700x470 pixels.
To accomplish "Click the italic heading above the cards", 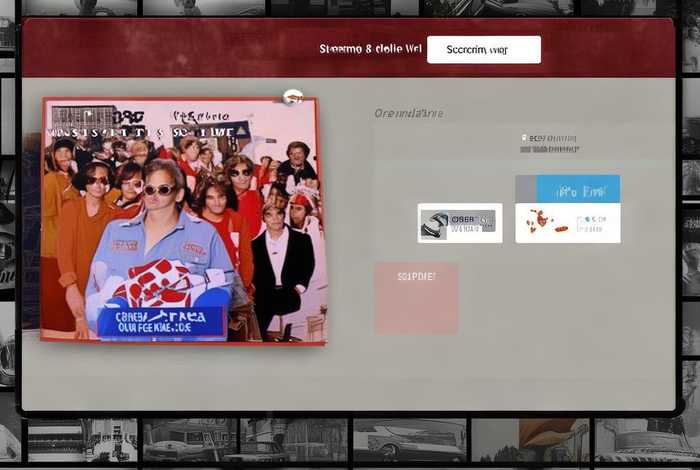I will [x=408, y=114].
